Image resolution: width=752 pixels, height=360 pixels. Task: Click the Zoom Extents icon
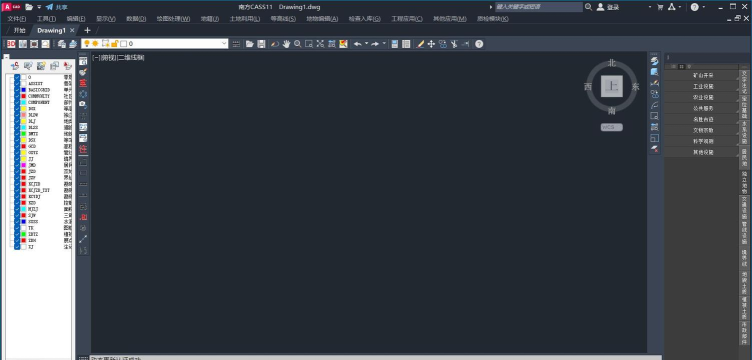320,44
